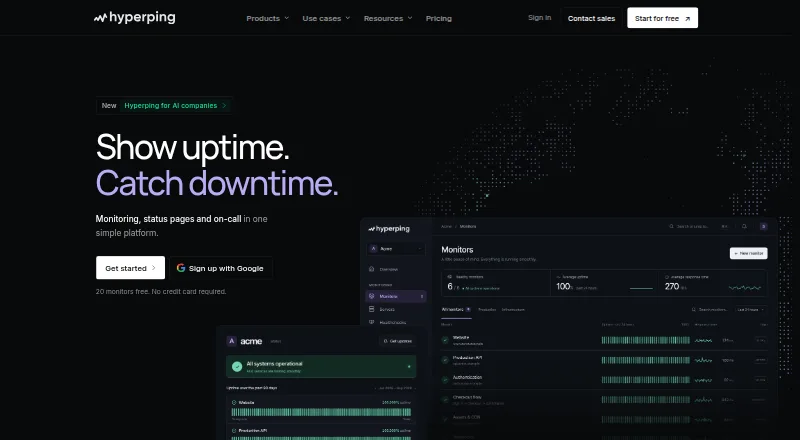800x440 pixels.
Task: Click the Get started button
Action: pos(130,268)
